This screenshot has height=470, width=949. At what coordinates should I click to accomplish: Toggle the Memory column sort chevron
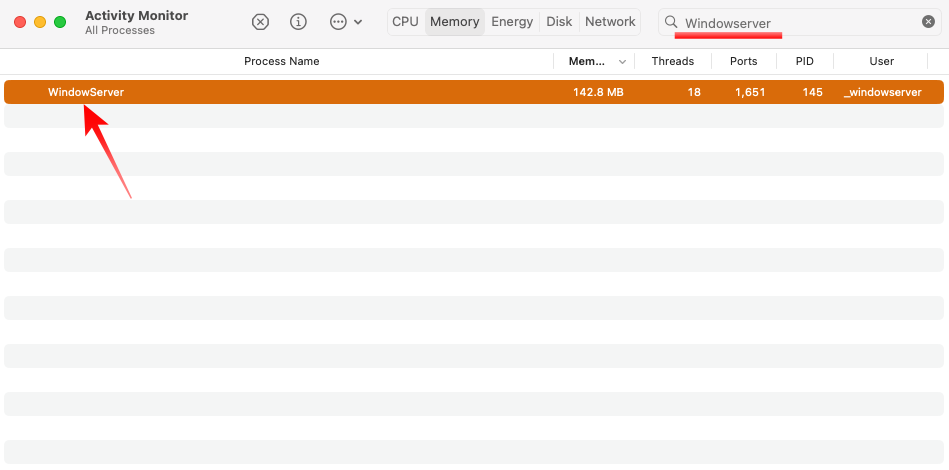tap(622, 62)
